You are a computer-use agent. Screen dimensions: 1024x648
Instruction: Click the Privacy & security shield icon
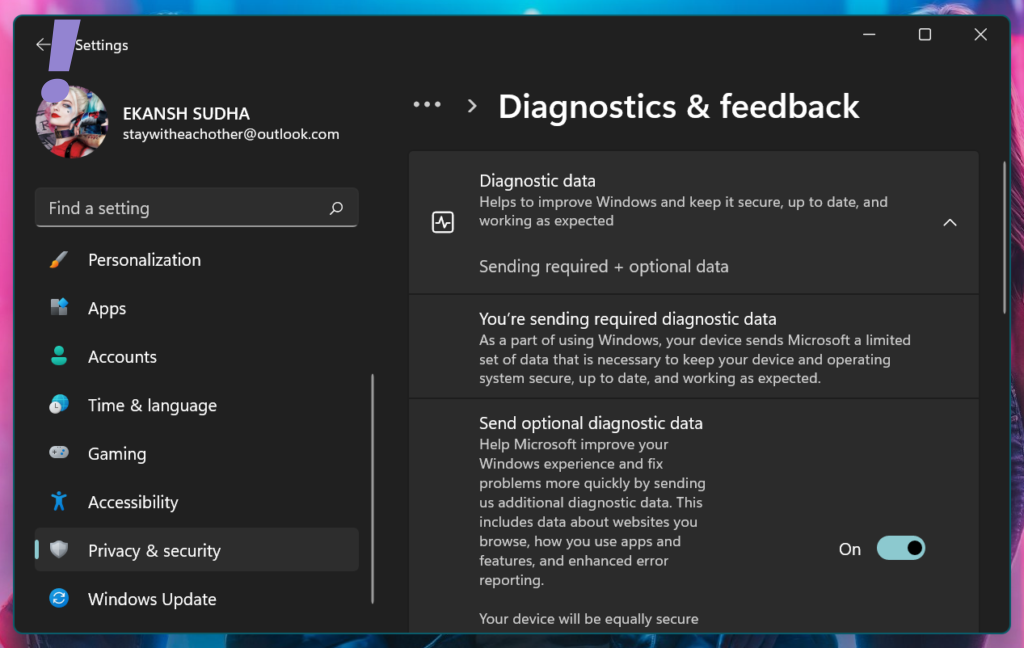59,551
